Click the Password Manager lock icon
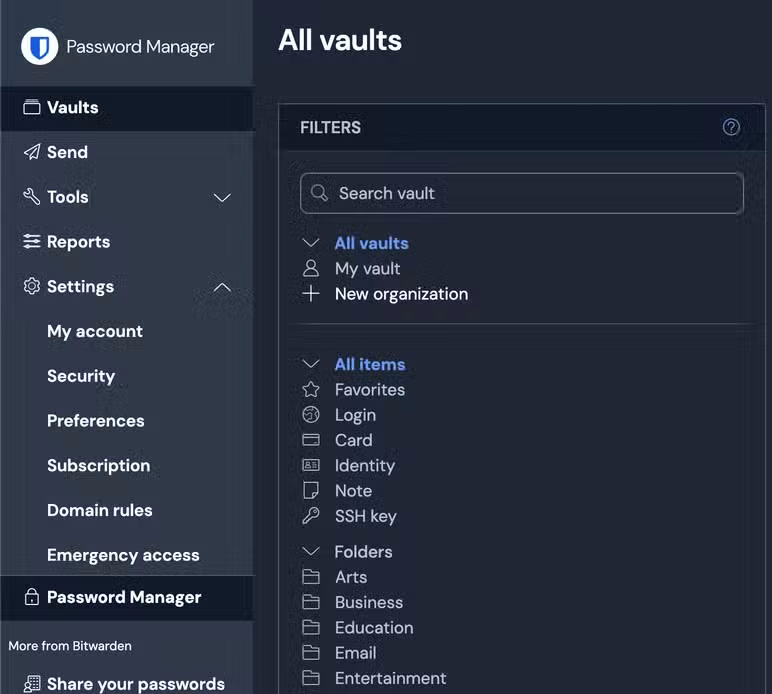The image size is (772, 694). tap(32, 597)
